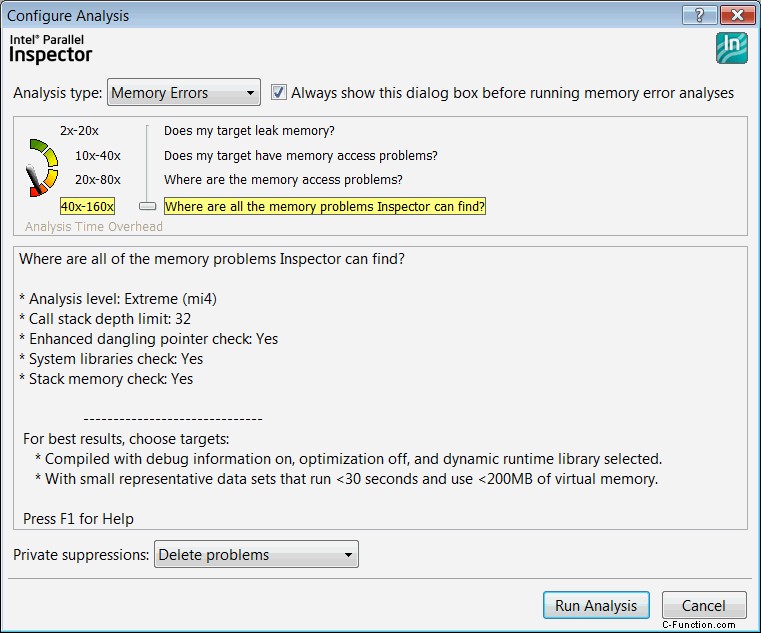Viewport: 761px width, 633px height.
Task: Click the analysis time overhead gauge icon
Action: pyautogui.click(x=39, y=167)
